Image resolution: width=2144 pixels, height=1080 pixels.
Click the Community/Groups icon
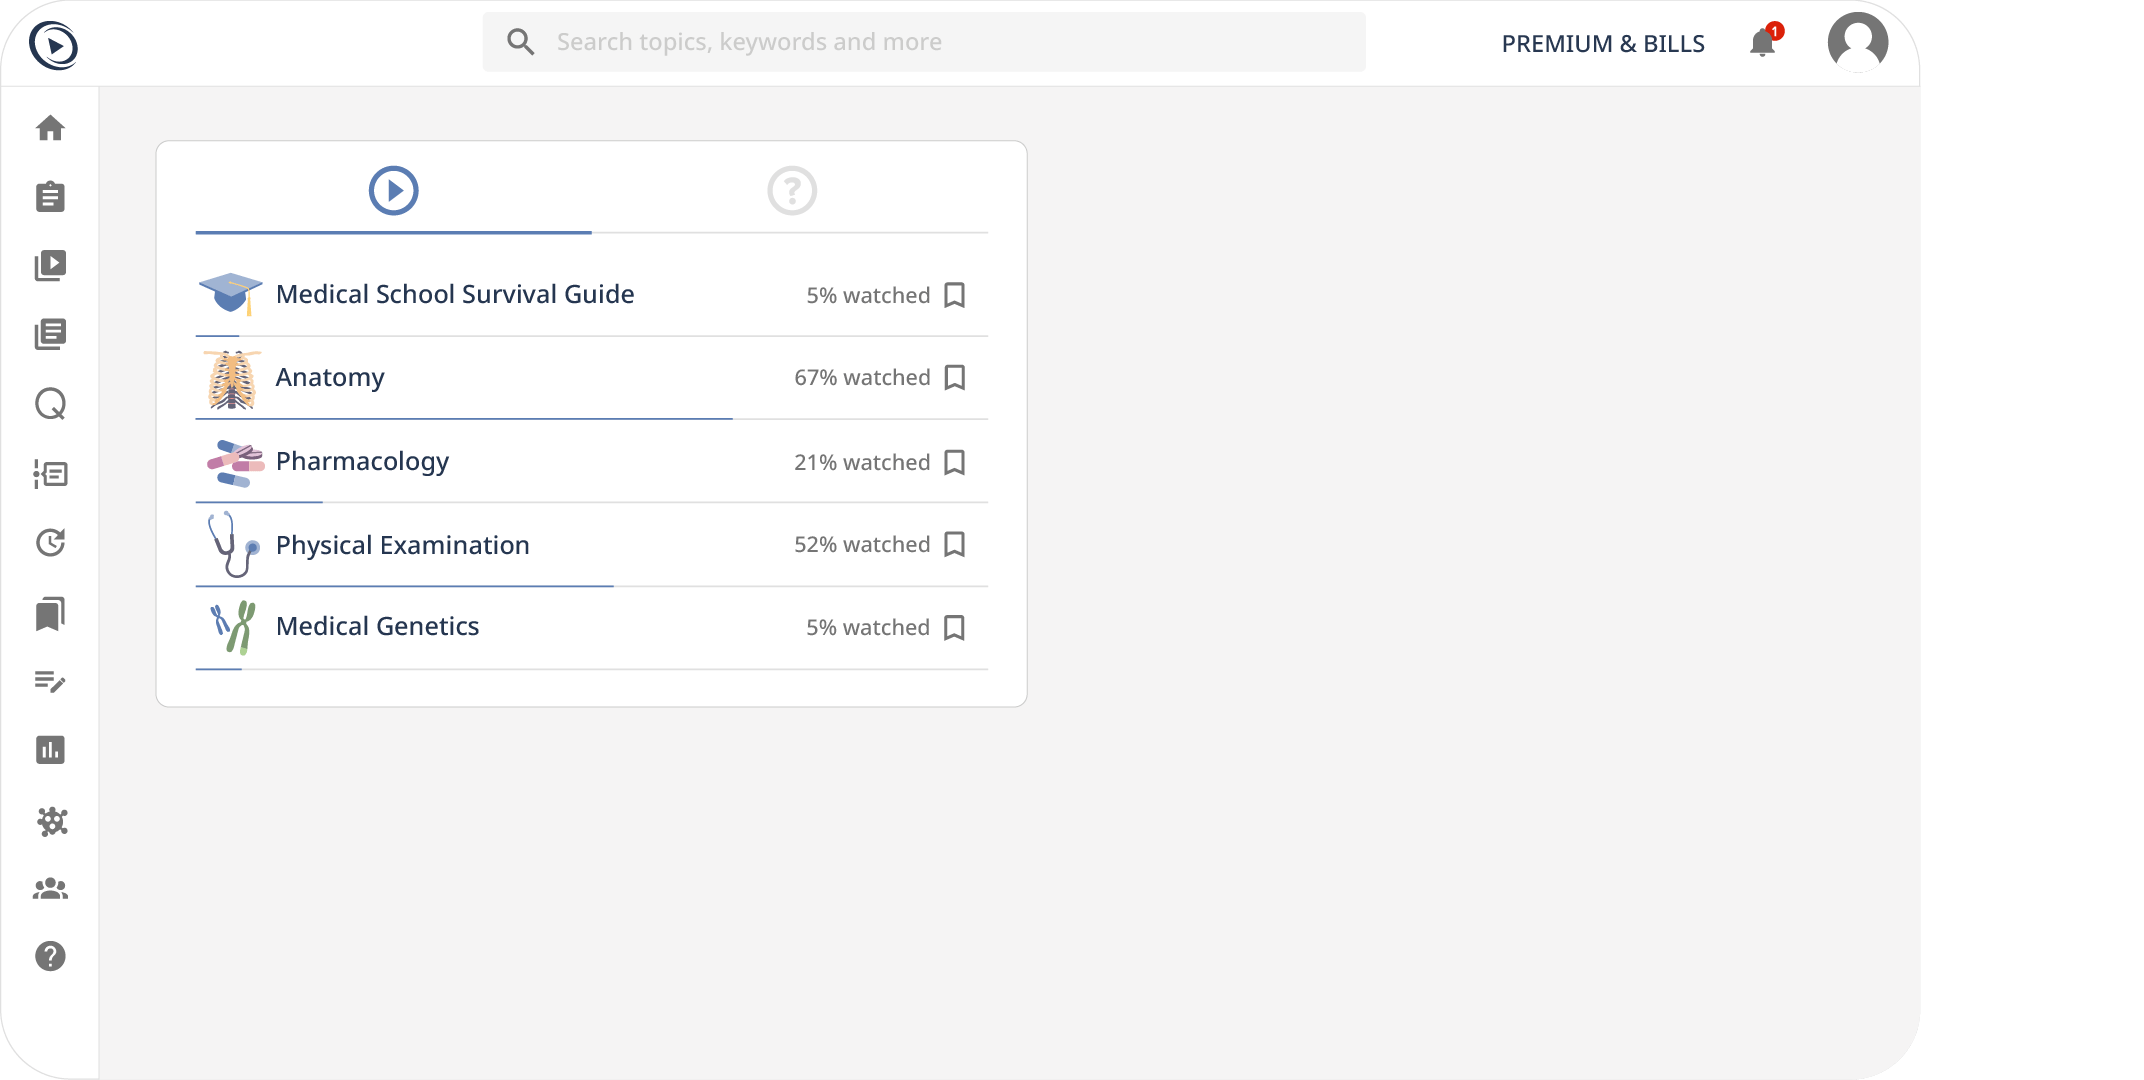coord(51,887)
